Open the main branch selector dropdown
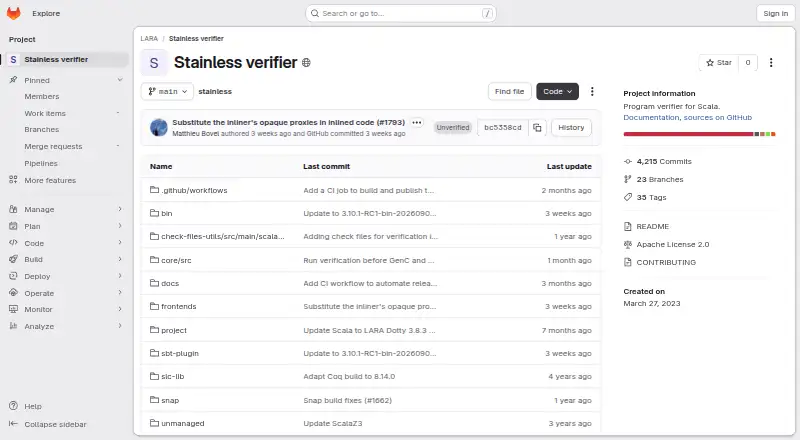 167,91
